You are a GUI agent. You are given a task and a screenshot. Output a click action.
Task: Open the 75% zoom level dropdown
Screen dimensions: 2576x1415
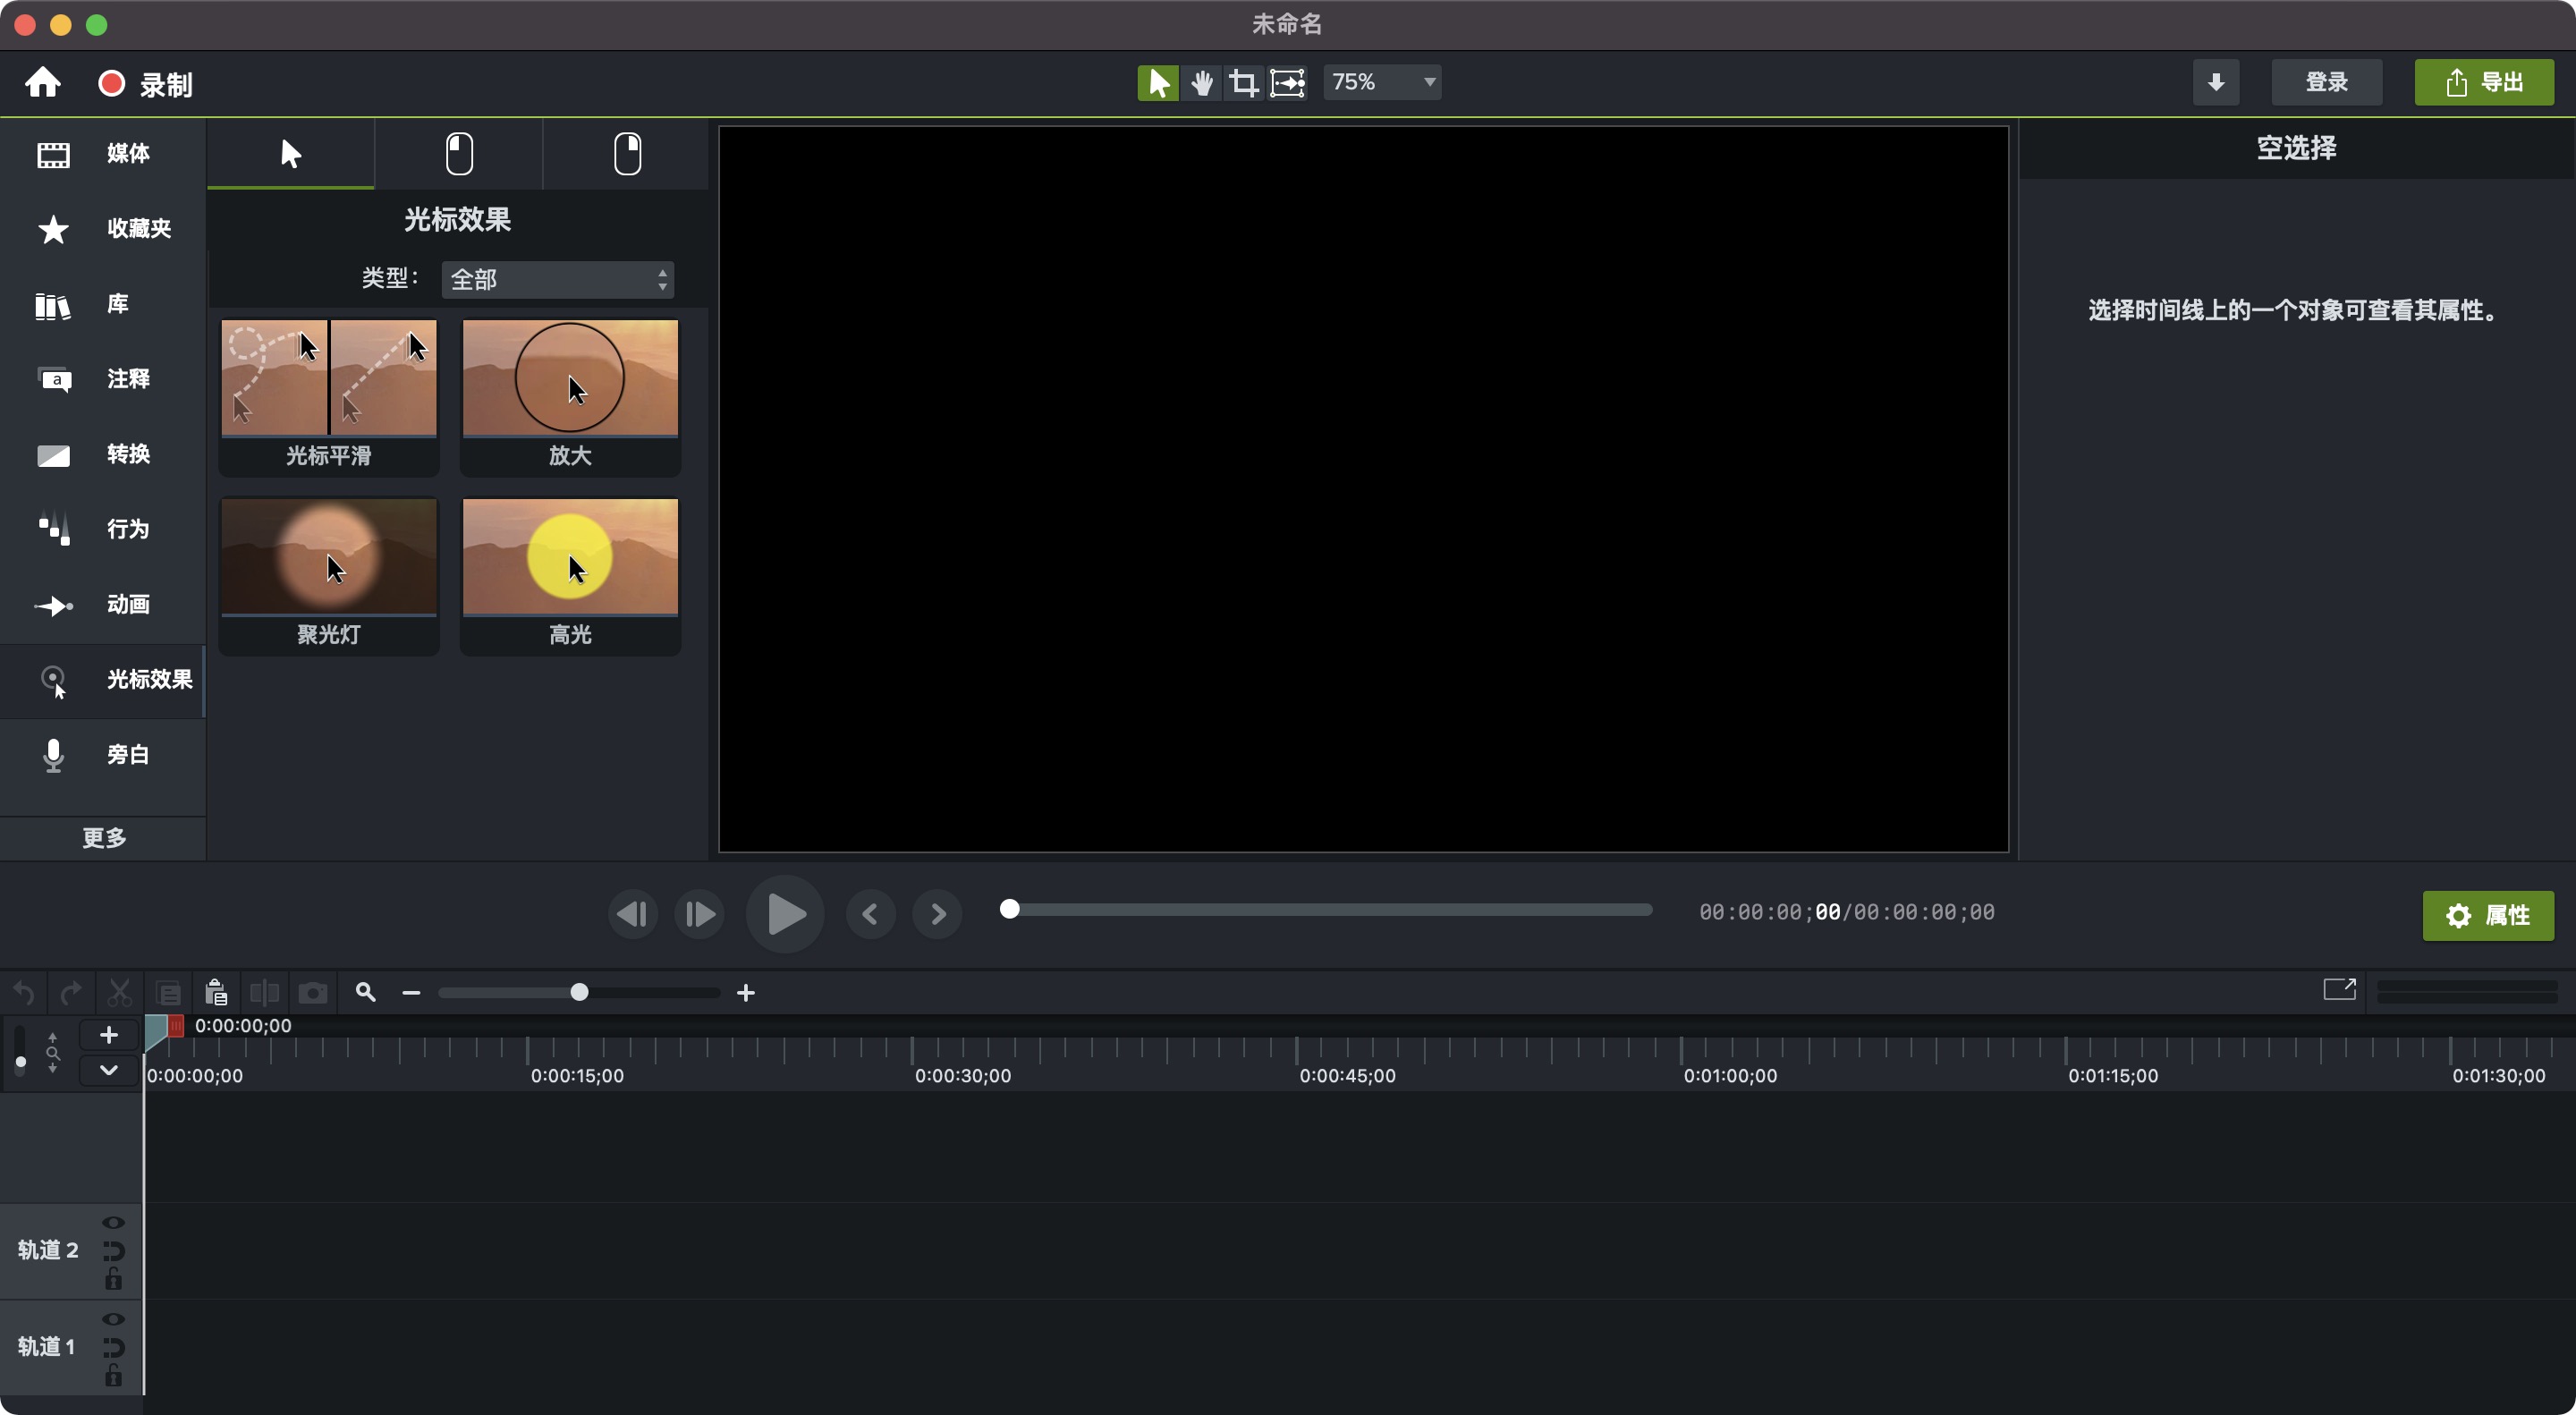[x=1381, y=82]
